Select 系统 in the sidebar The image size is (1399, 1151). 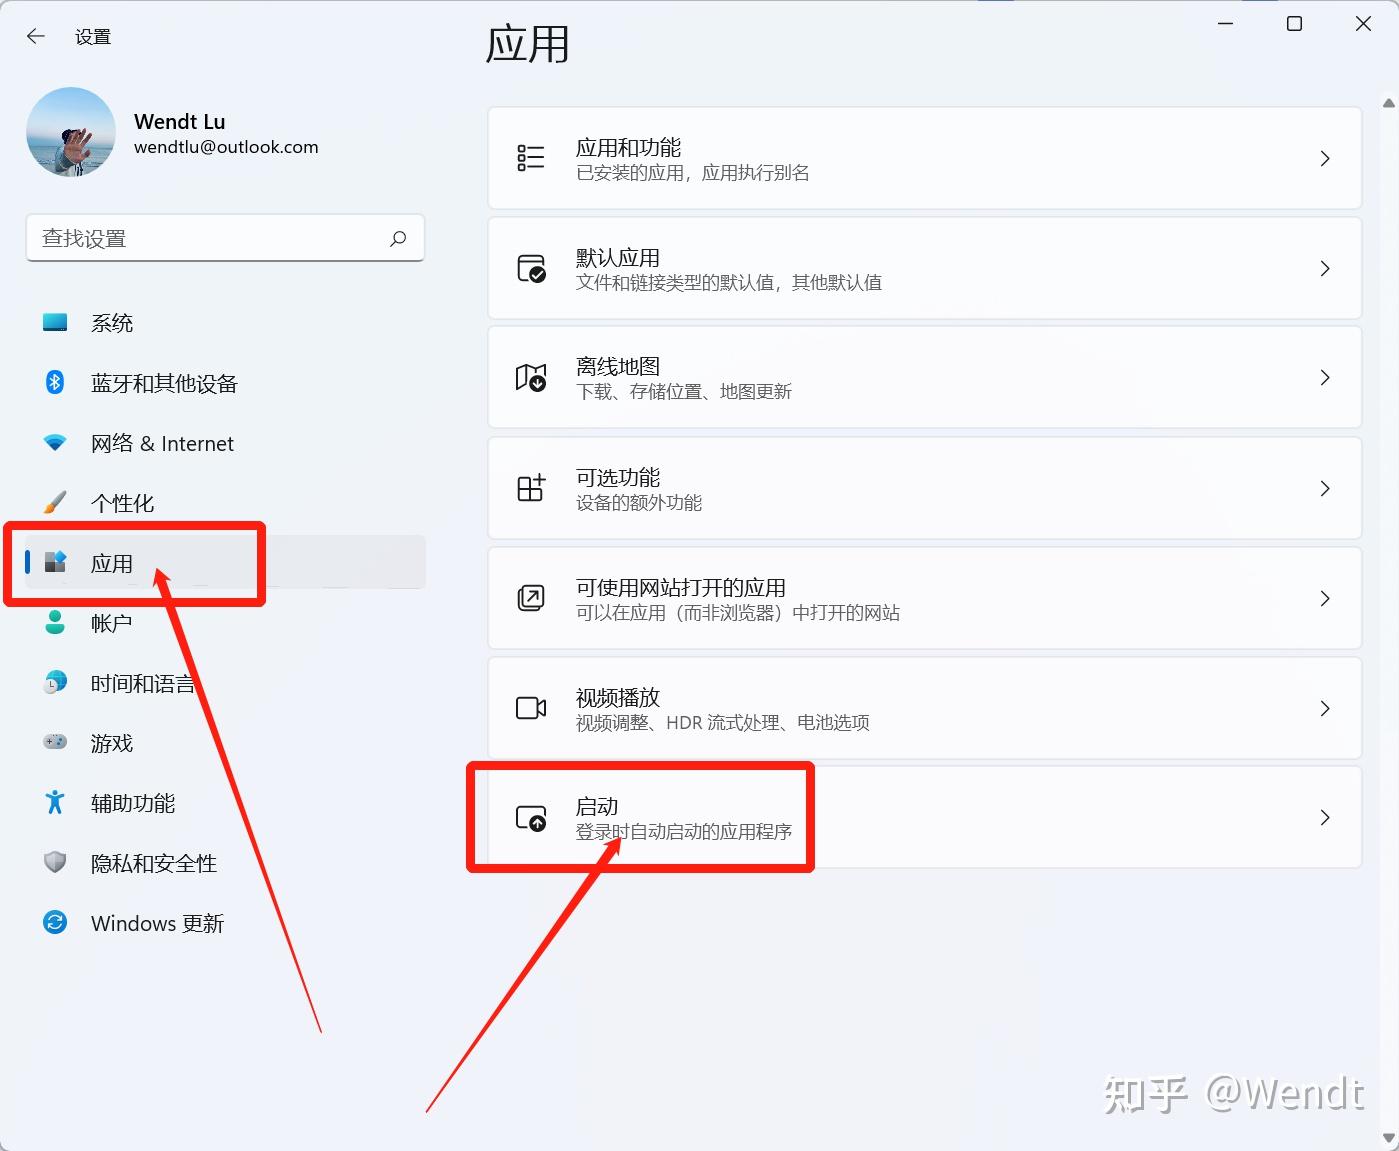[112, 323]
